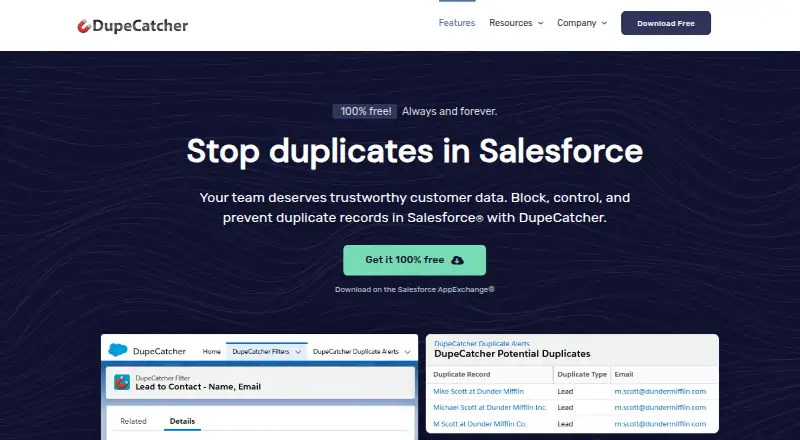Click the Lead to Contact - Name, Email title
Viewport: 800px width, 440px height.
tap(198, 387)
